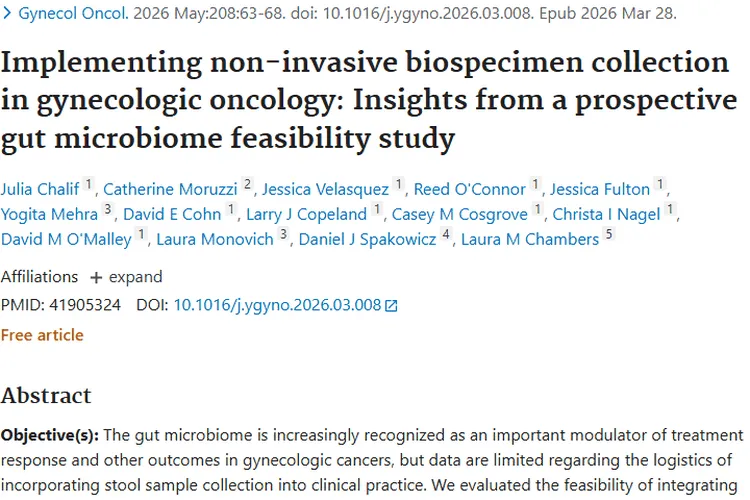Open author Christa I Nagel

tap(607, 214)
